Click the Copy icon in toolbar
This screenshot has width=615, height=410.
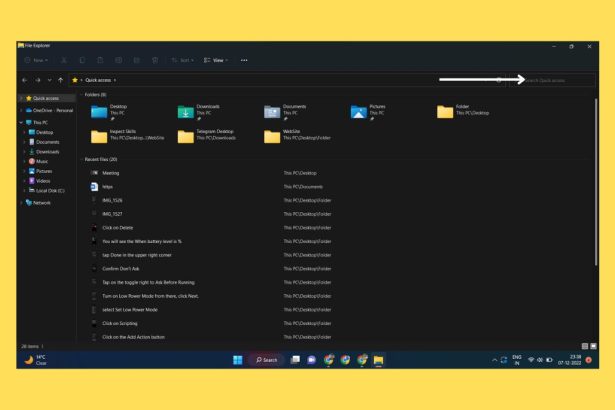82,60
